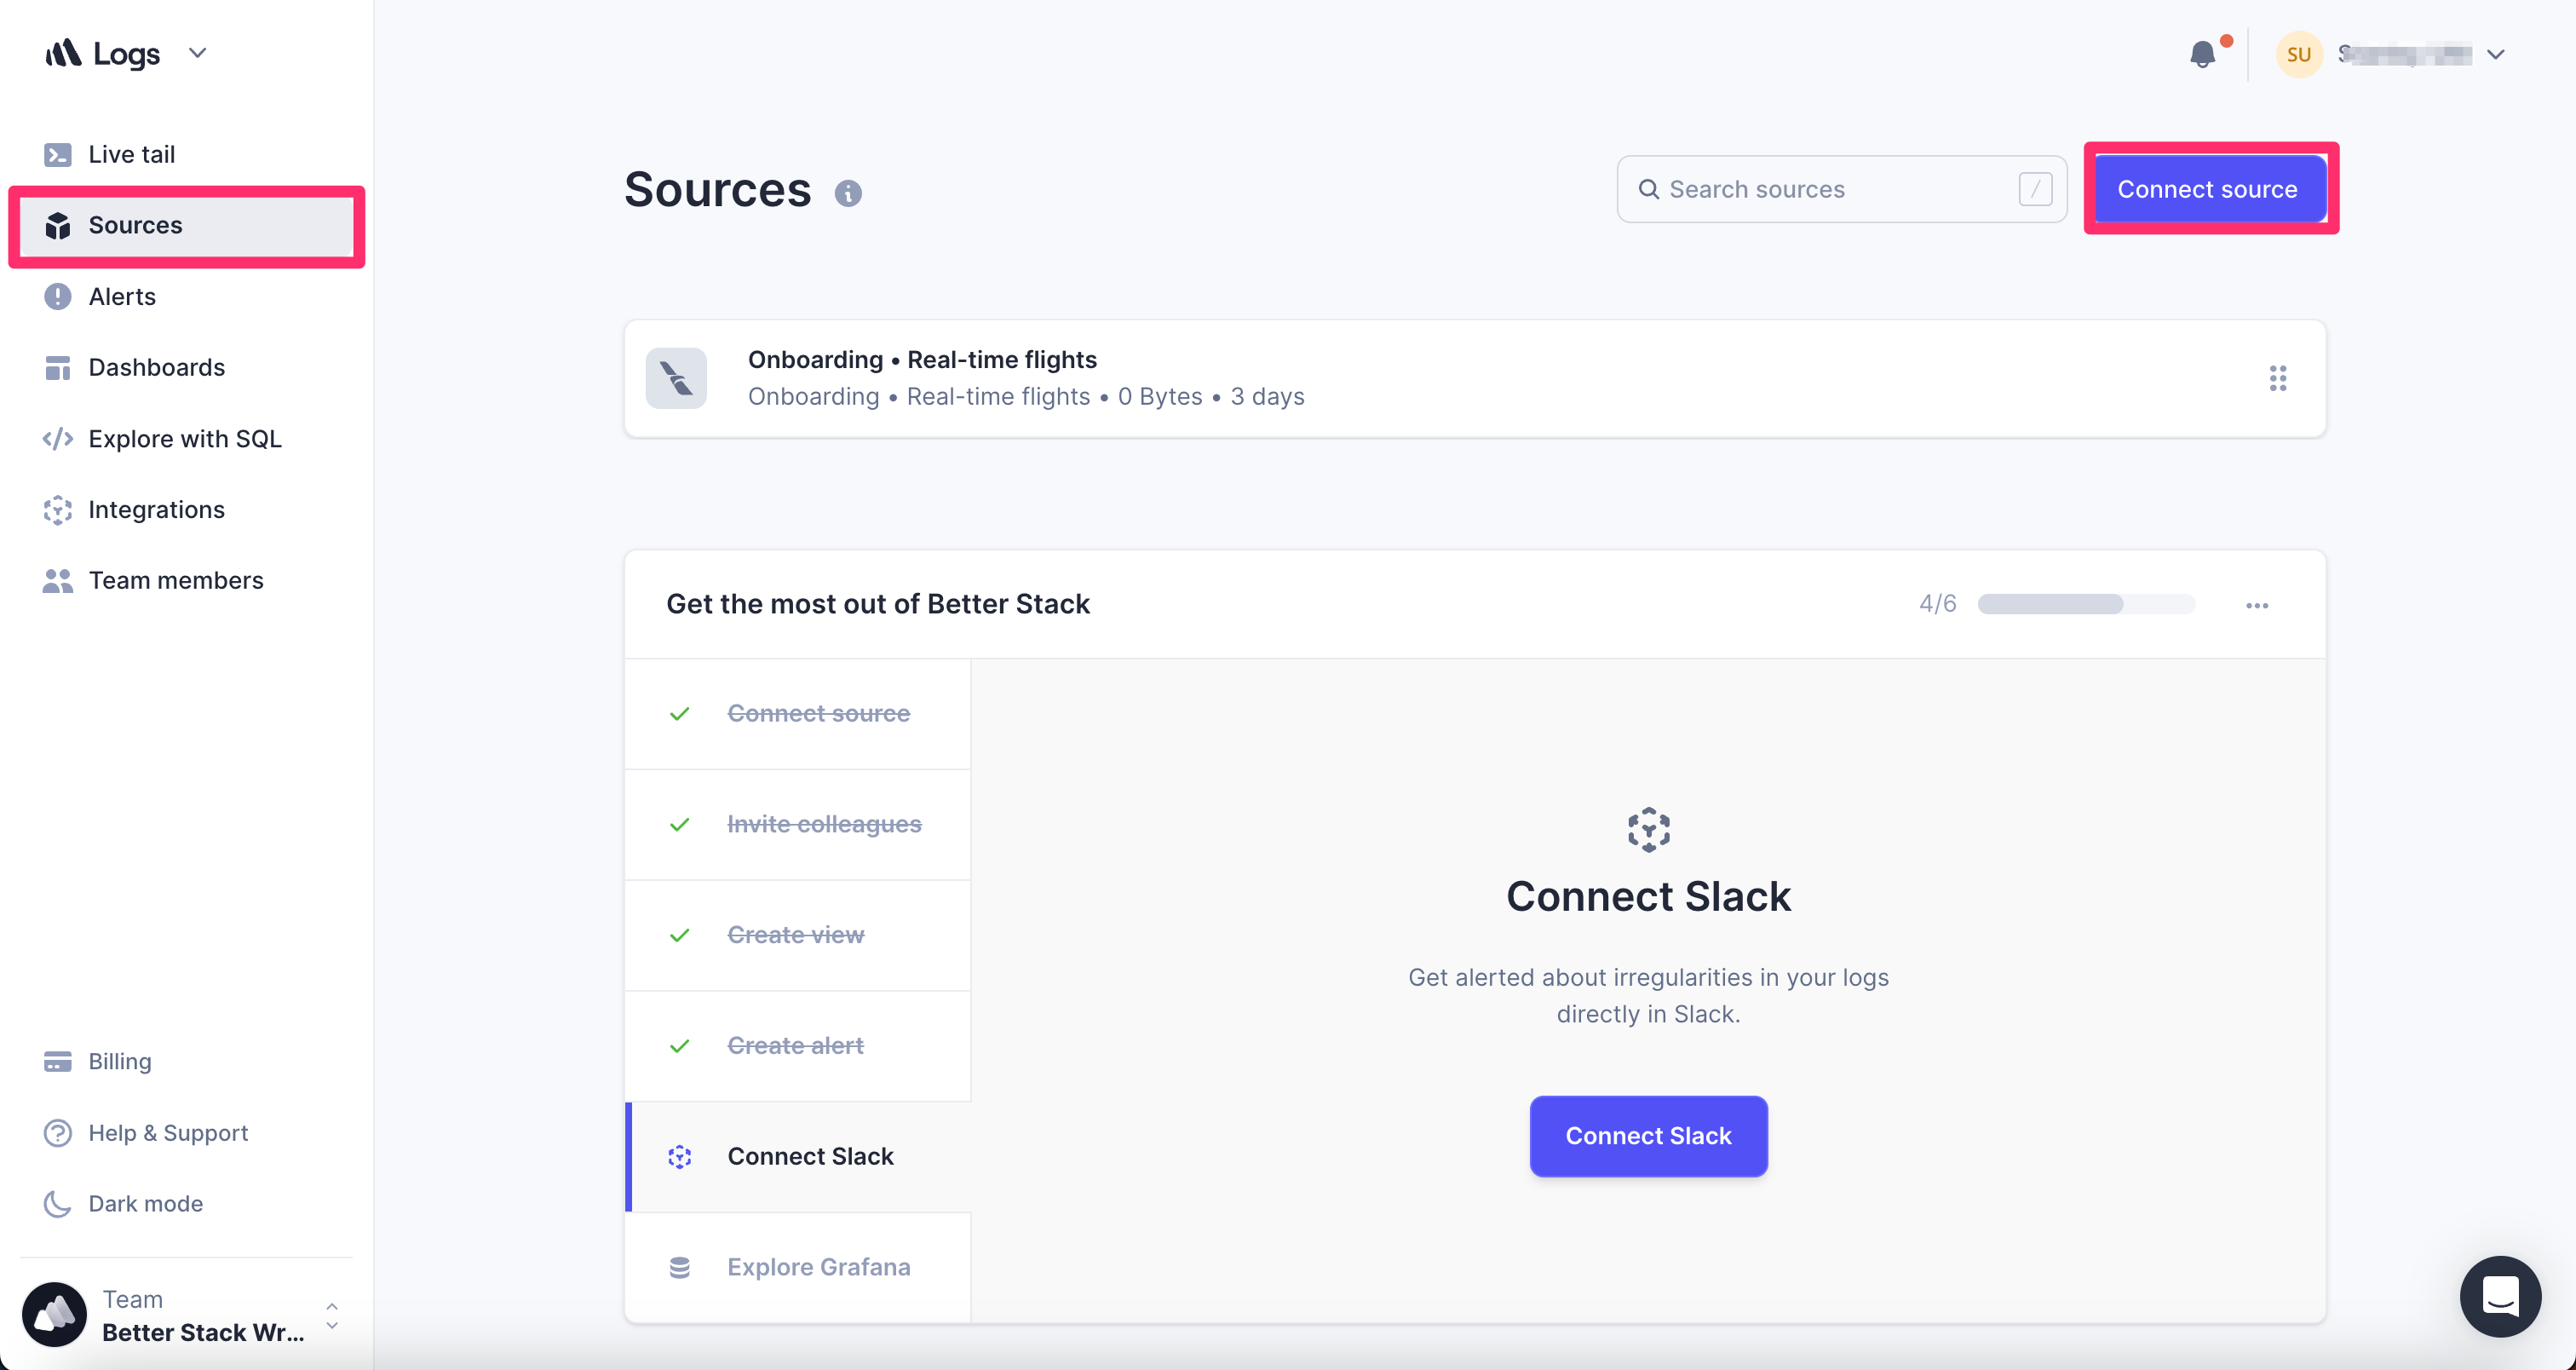Image resolution: width=2576 pixels, height=1370 pixels.
Task: Select the Help & Support menu item
Action: (x=167, y=1131)
